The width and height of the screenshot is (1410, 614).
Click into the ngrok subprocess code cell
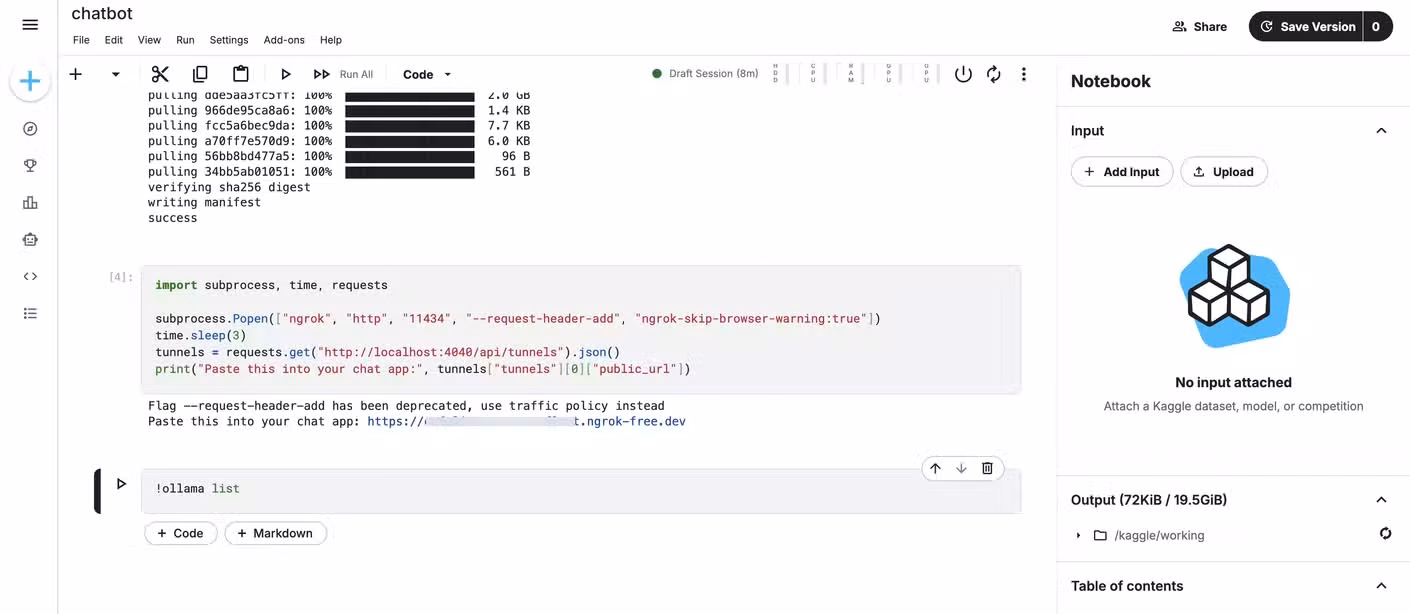581,330
